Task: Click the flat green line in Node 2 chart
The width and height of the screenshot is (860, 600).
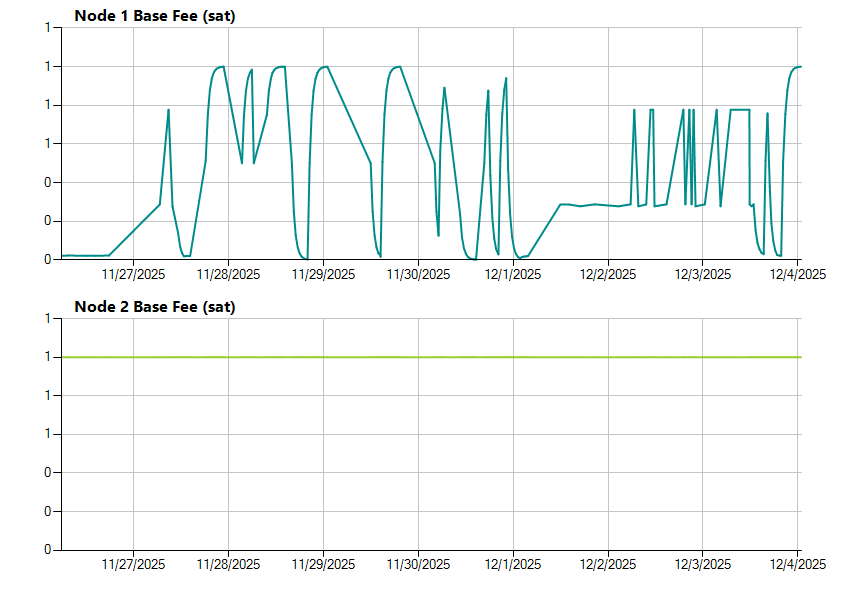Action: pos(430,357)
